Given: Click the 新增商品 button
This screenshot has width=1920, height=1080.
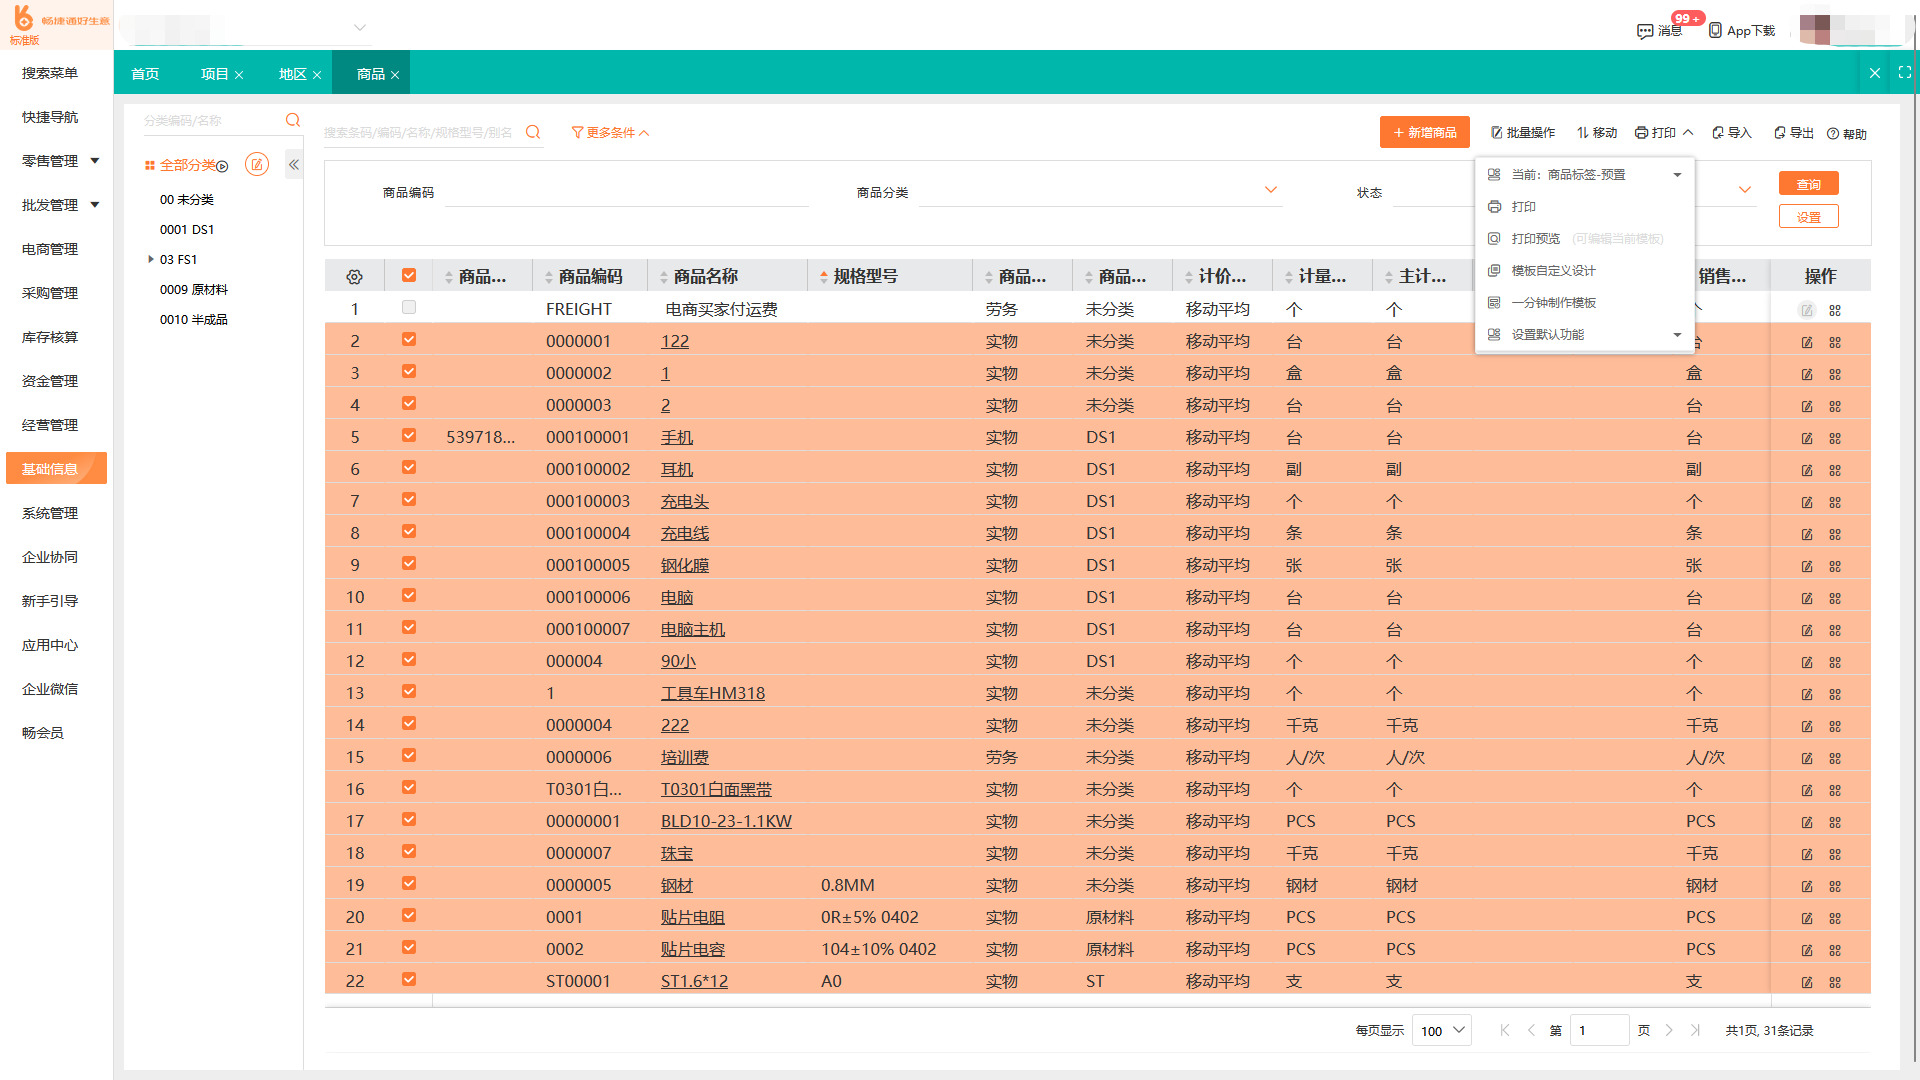Looking at the screenshot, I should coord(1425,132).
